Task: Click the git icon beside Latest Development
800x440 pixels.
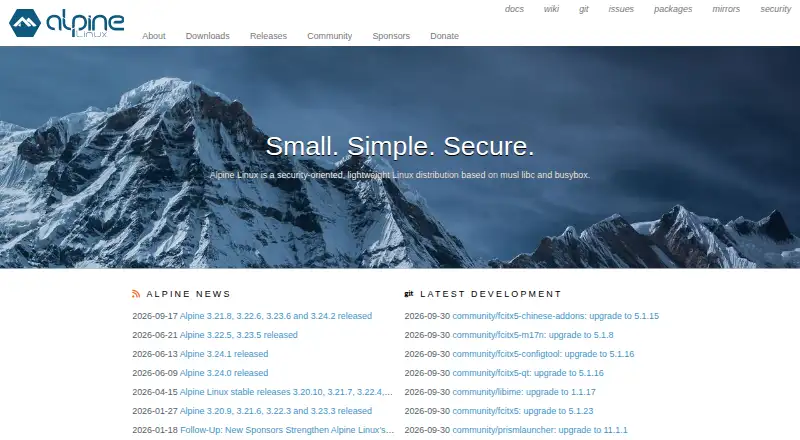Action: coord(409,294)
